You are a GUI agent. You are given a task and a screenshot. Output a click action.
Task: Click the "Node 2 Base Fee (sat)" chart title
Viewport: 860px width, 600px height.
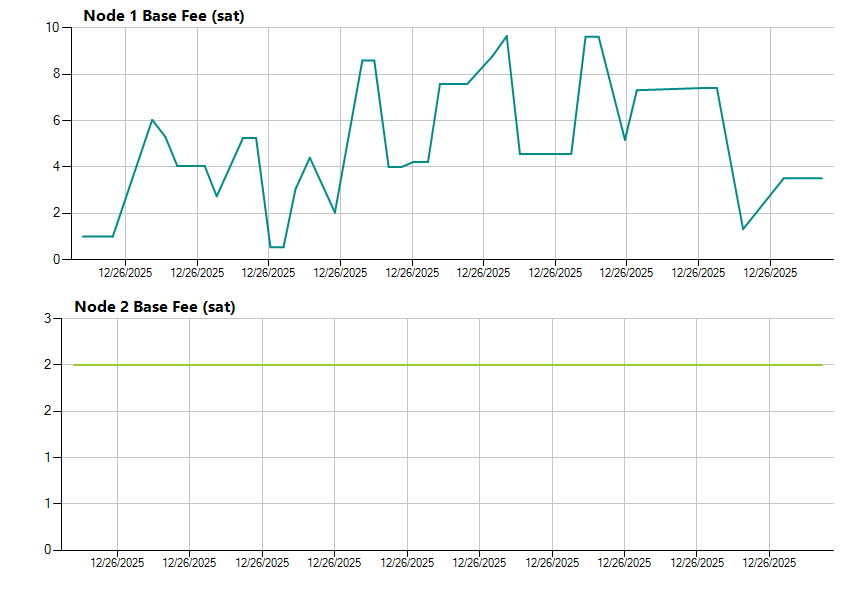[x=155, y=307]
